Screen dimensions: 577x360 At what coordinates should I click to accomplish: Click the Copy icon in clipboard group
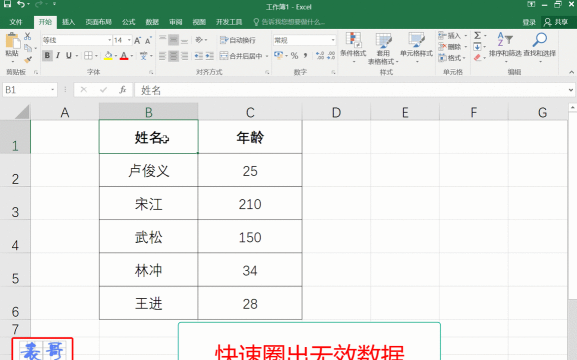point(28,48)
